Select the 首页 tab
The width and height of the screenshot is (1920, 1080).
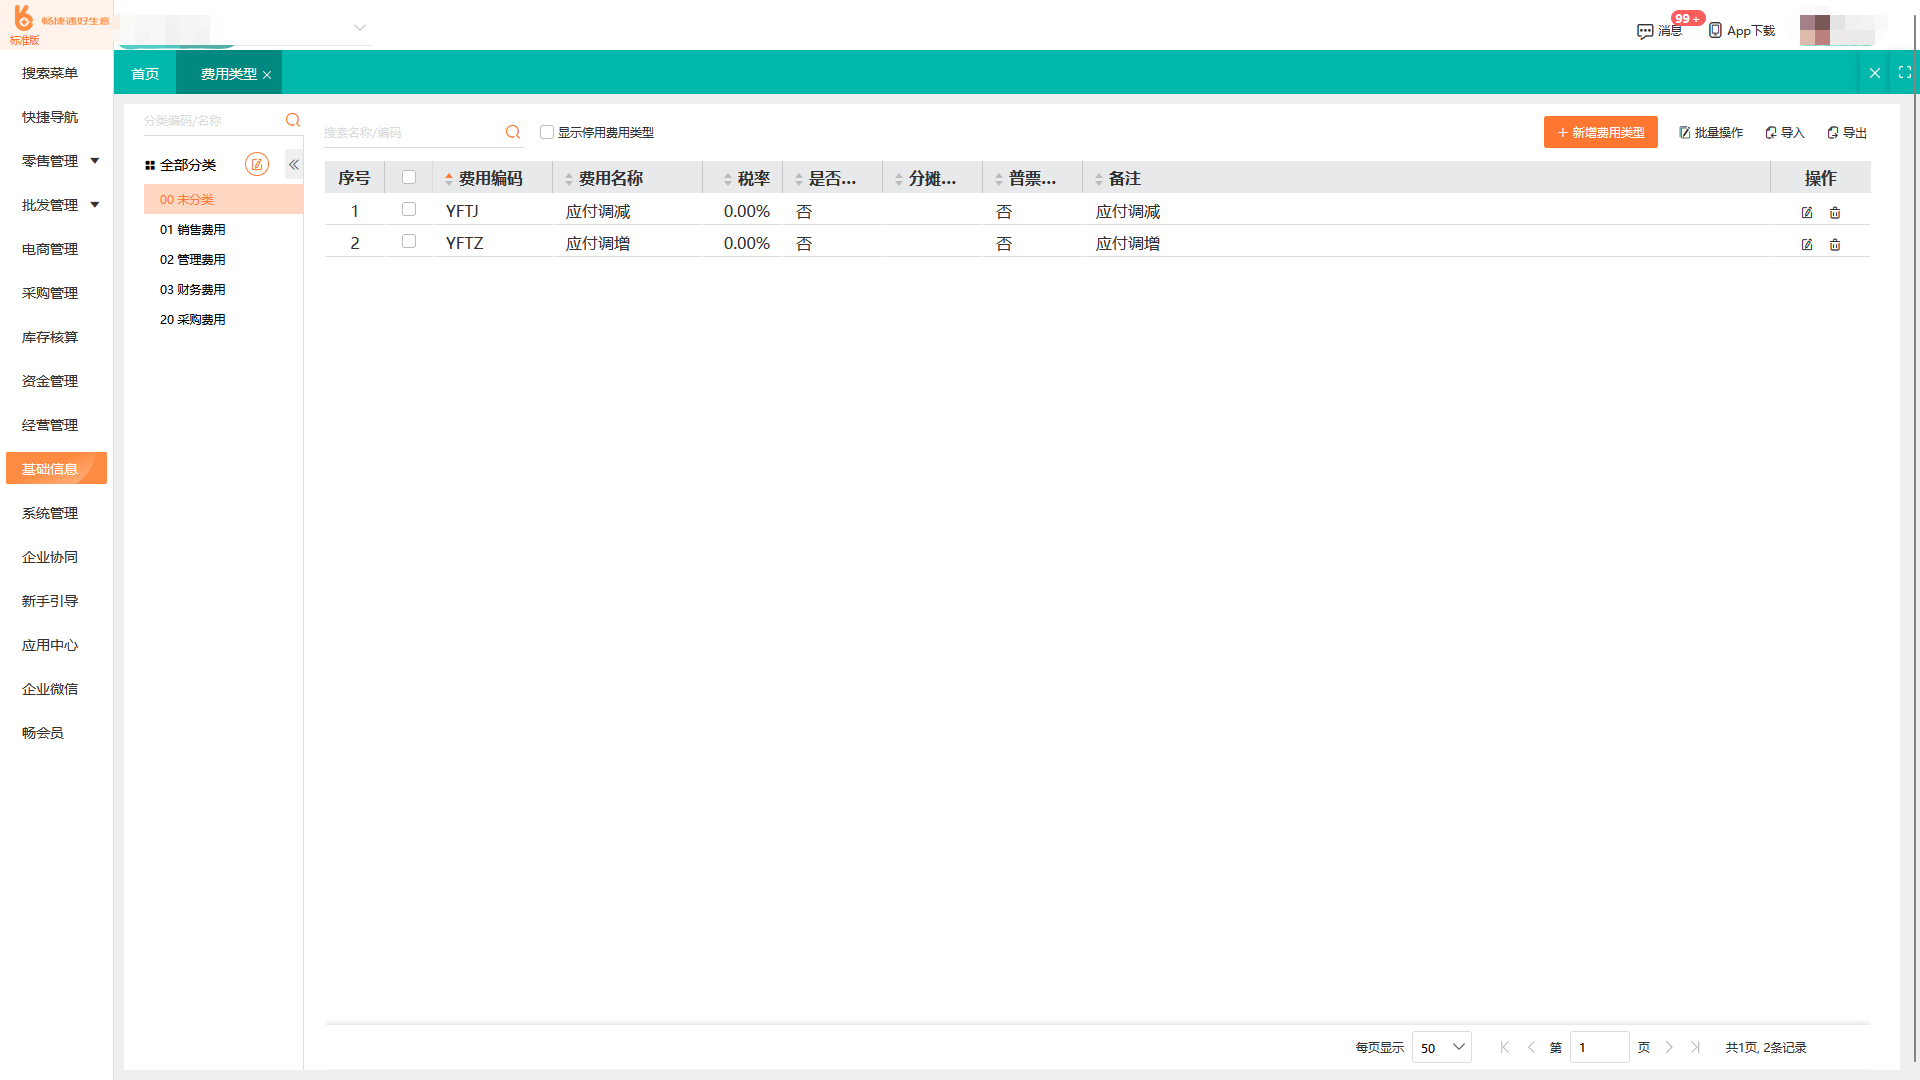click(145, 73)
